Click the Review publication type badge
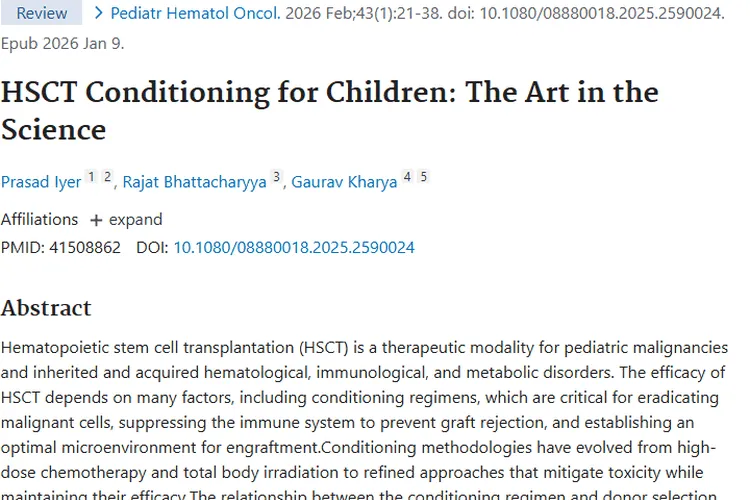 point(41,12)
